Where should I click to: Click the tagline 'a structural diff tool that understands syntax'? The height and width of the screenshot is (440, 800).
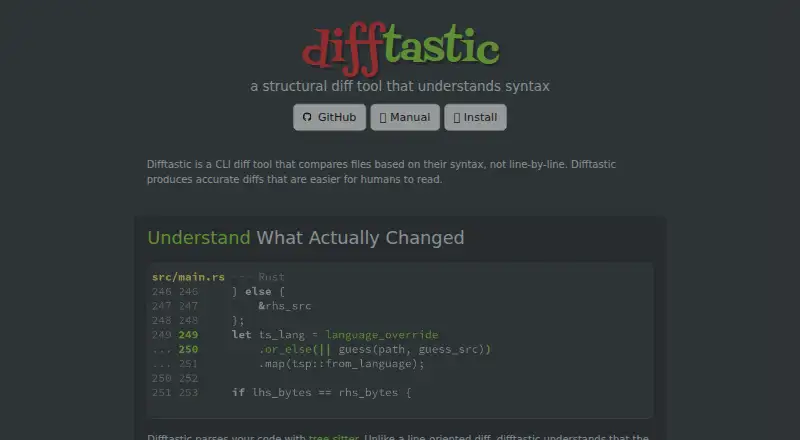click(x=400, y=86)
